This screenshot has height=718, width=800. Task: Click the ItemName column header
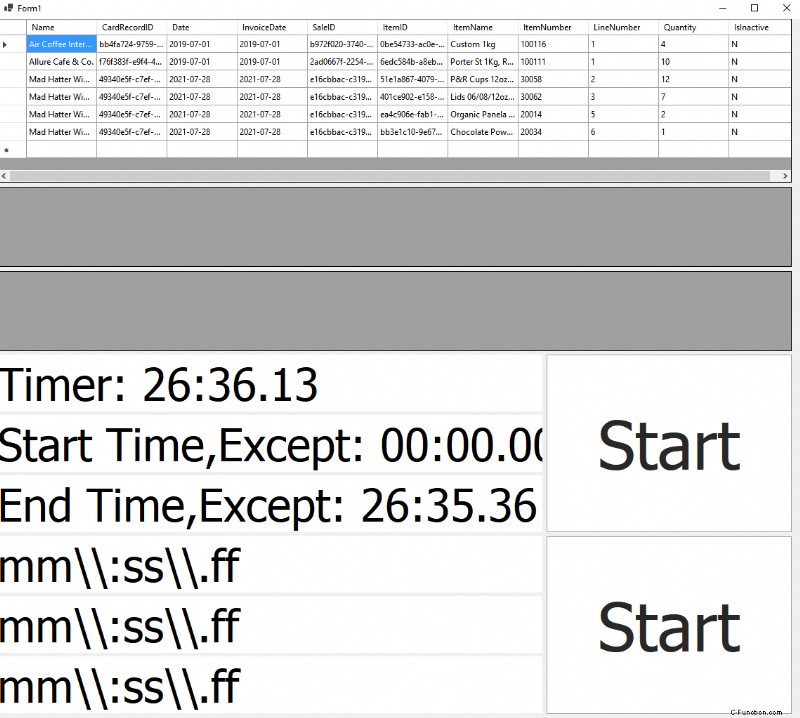[x=482, y=27]
